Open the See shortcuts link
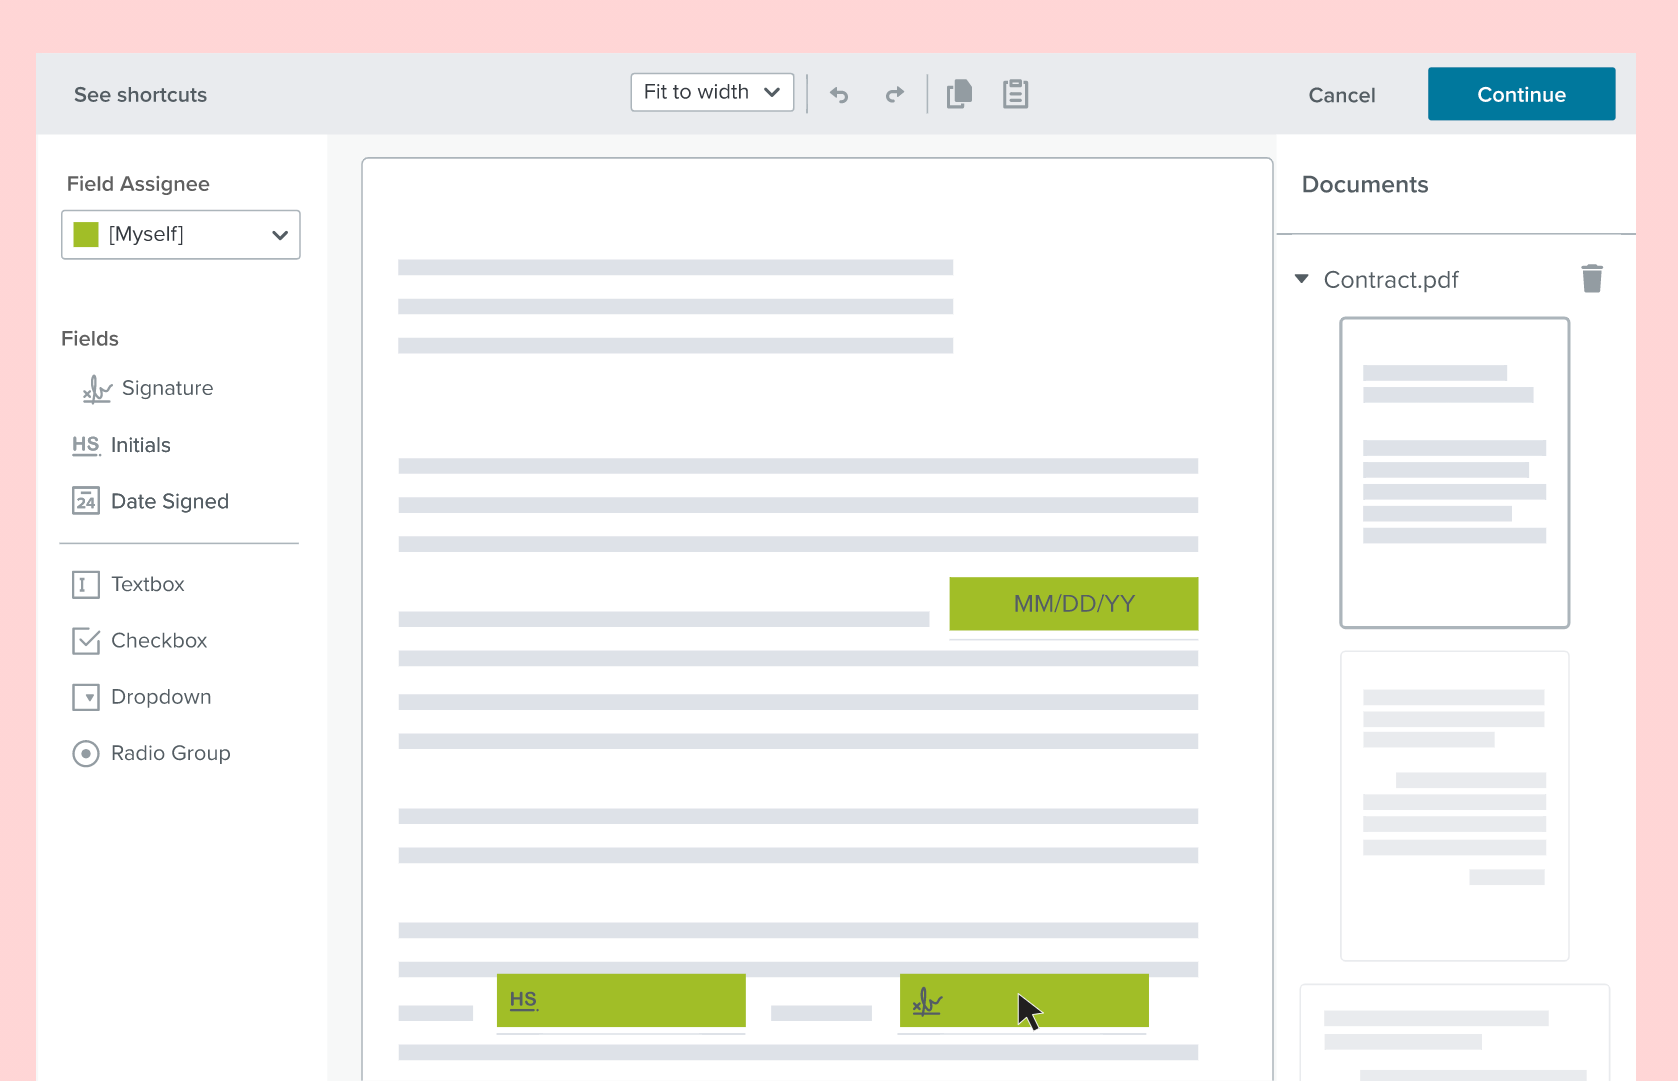Image resolution: width=1678 pixels, height=1081 pixels. (140, 95)
